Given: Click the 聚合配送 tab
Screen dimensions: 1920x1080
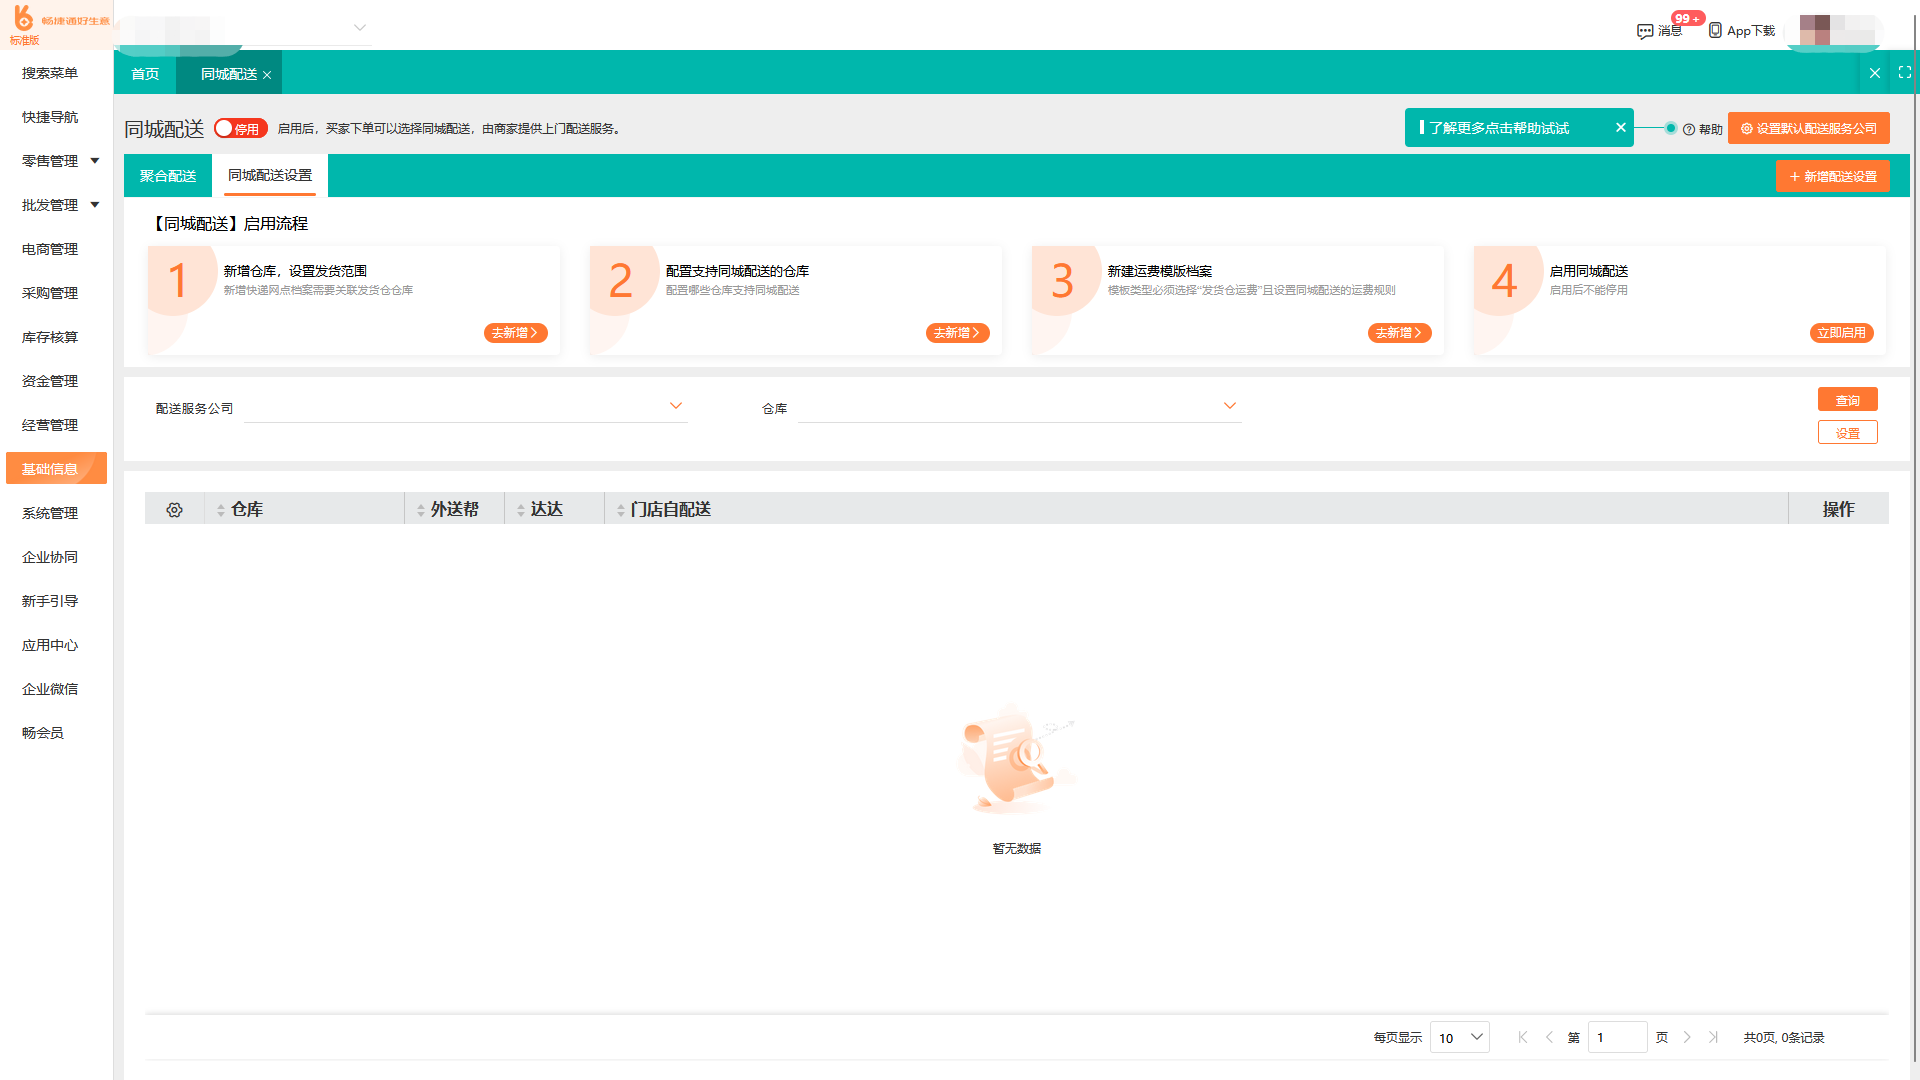Looking at the screenshot, I should [x=167, y=174].
